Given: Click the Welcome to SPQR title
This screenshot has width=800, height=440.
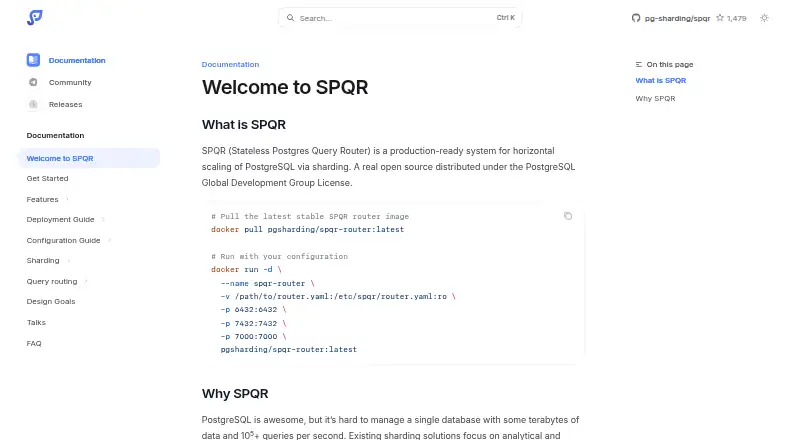Looking at the screenshot, I should (x=285, y=87).
